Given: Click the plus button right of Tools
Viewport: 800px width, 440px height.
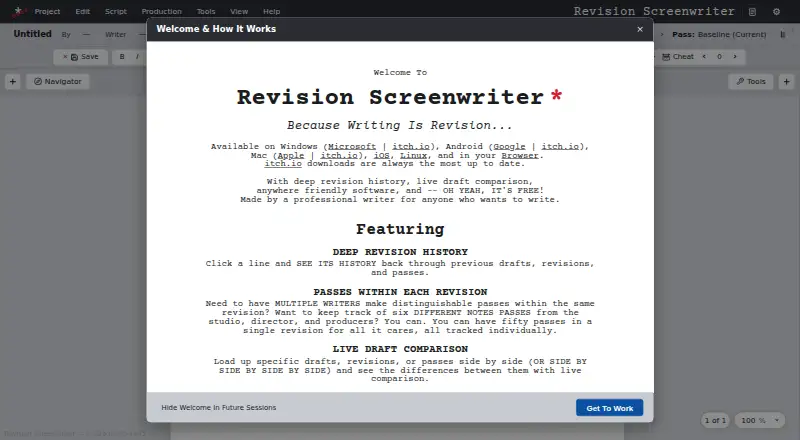Looking at the screenshot, I should pyautogui.click(x=786, y=82).
